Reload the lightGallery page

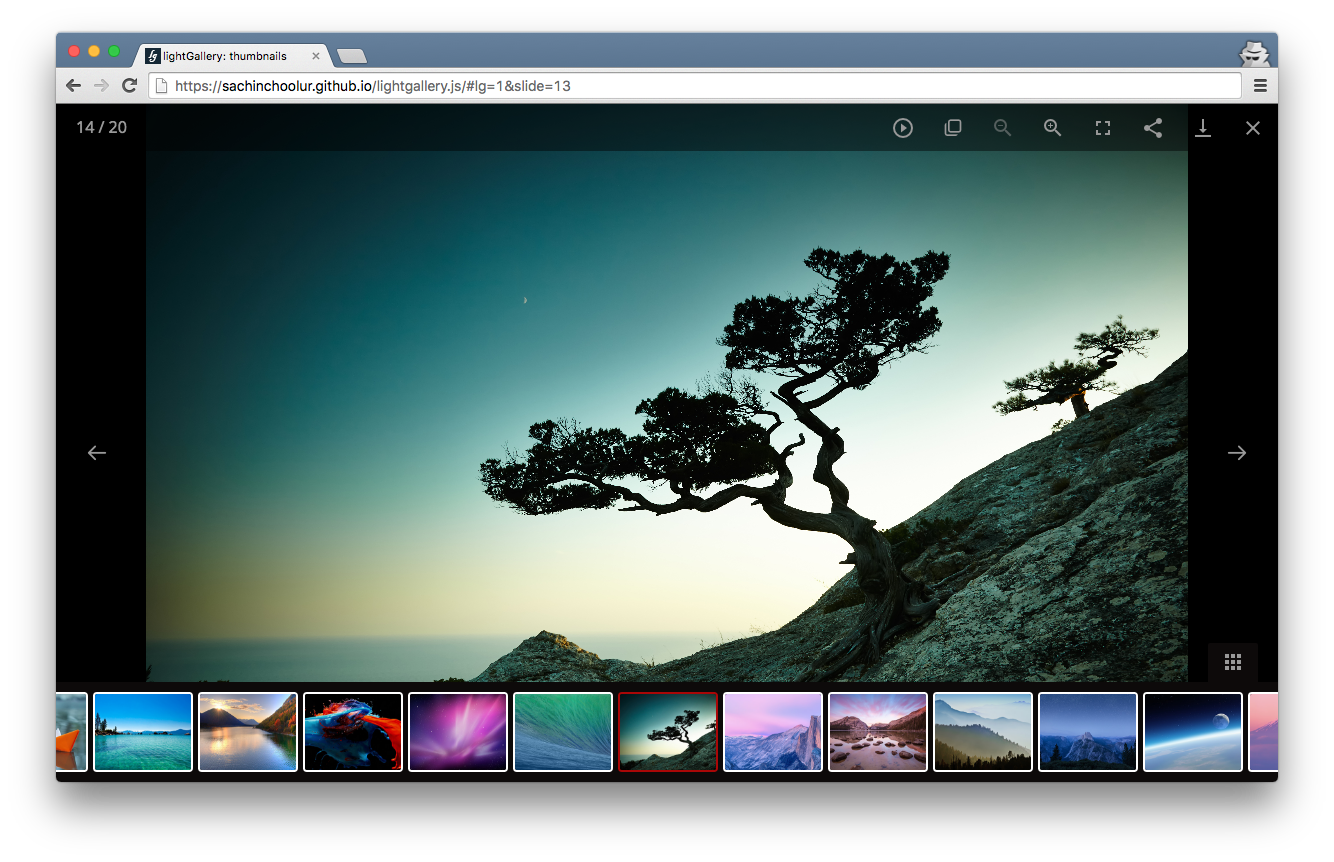pyautogui.click(x=129, y=85)
